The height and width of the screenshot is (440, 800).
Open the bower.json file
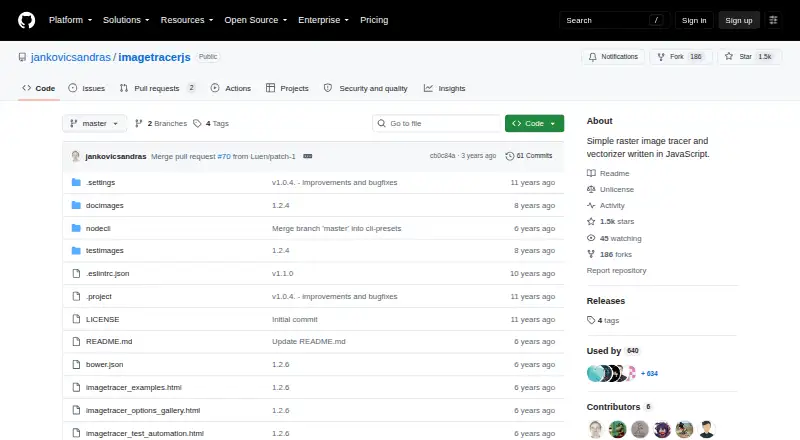(x=105, y=364)
